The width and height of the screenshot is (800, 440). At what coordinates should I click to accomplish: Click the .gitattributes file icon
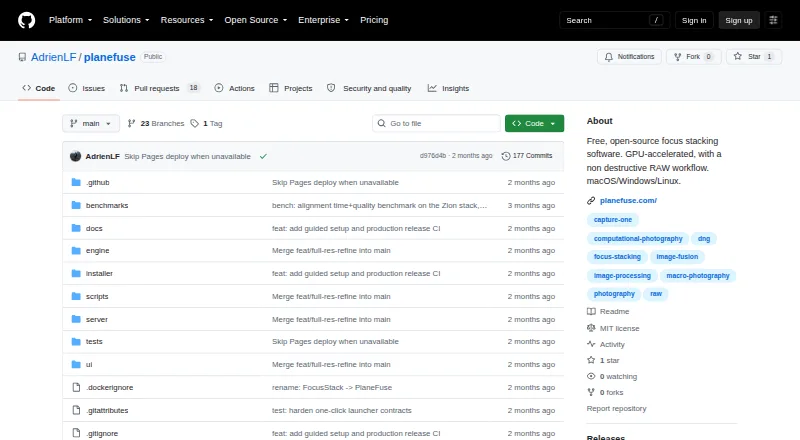click(x=76, y=410)
